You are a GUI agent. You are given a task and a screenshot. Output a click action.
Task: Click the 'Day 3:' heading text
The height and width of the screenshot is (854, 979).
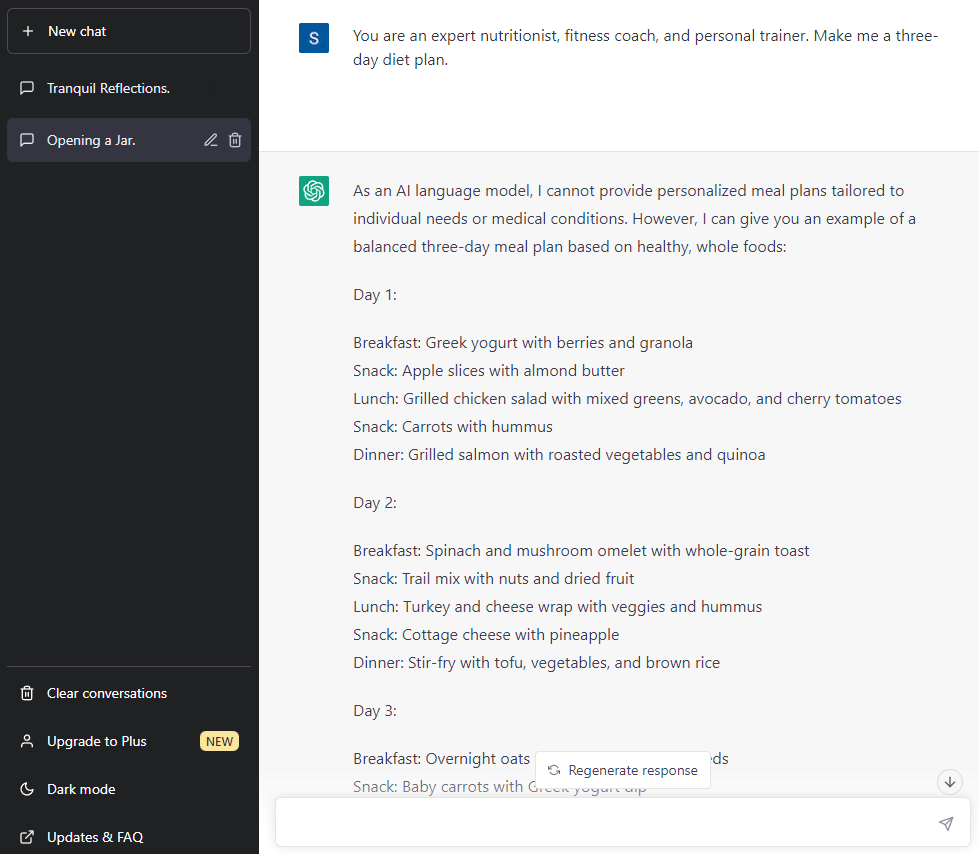[x=375, y=710]
